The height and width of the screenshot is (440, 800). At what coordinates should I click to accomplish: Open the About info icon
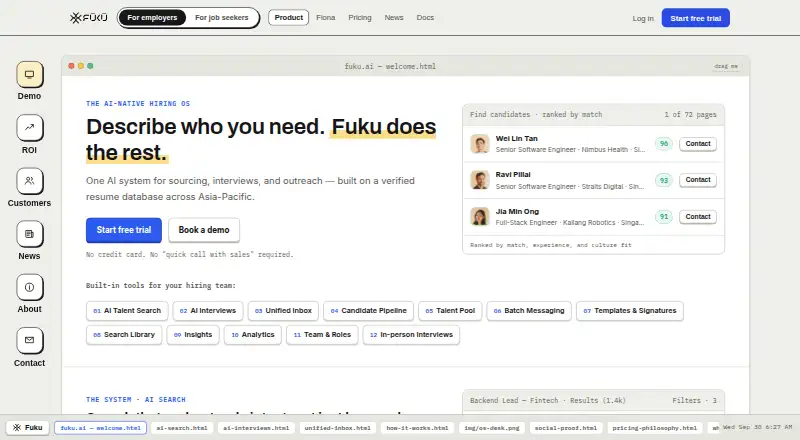click(30, 287)
